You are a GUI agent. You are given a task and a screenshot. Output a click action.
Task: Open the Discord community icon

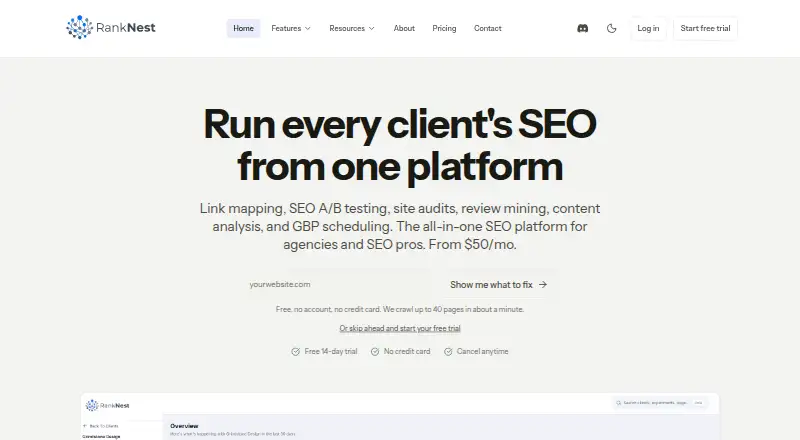pyautogui.click(x=583, y=29)
